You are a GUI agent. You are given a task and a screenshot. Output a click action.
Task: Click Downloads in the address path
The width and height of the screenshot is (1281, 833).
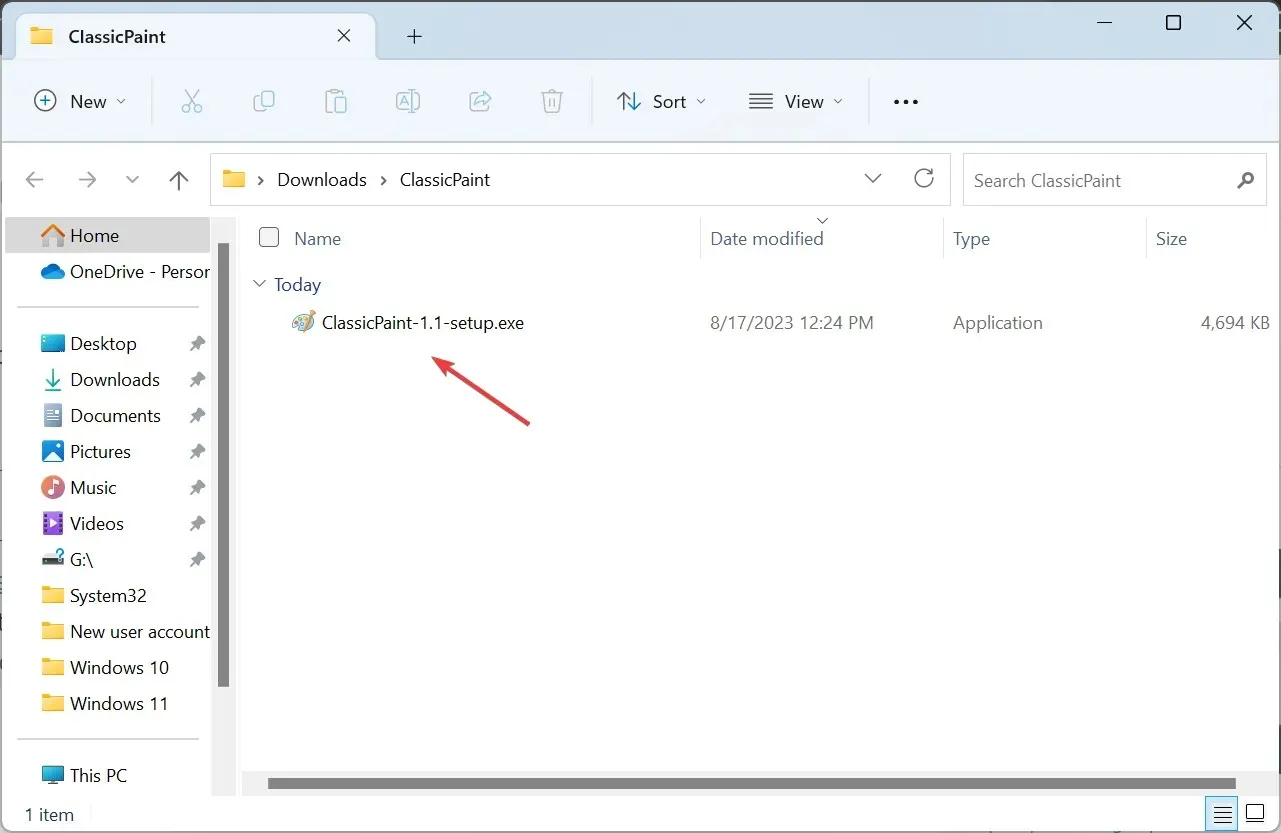tap(322, 180)
